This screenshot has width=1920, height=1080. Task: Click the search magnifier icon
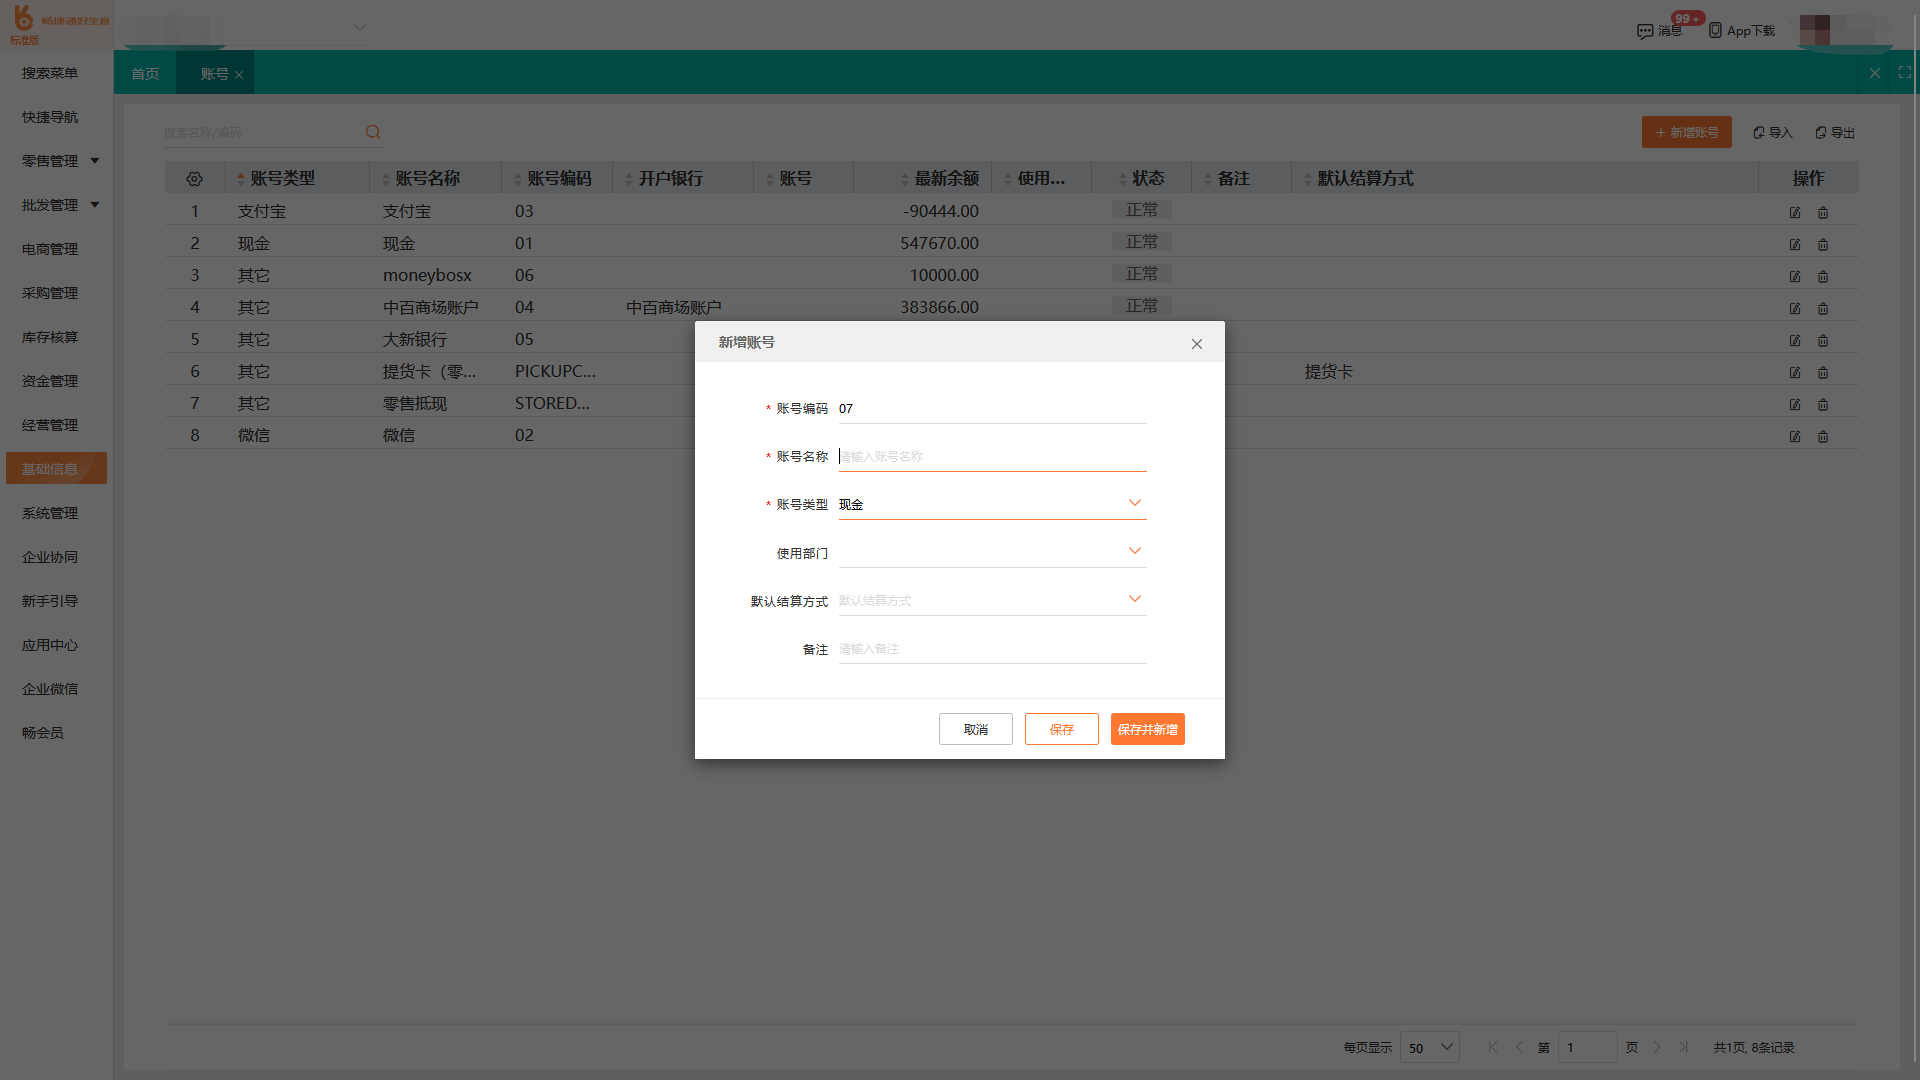[373, 132]
